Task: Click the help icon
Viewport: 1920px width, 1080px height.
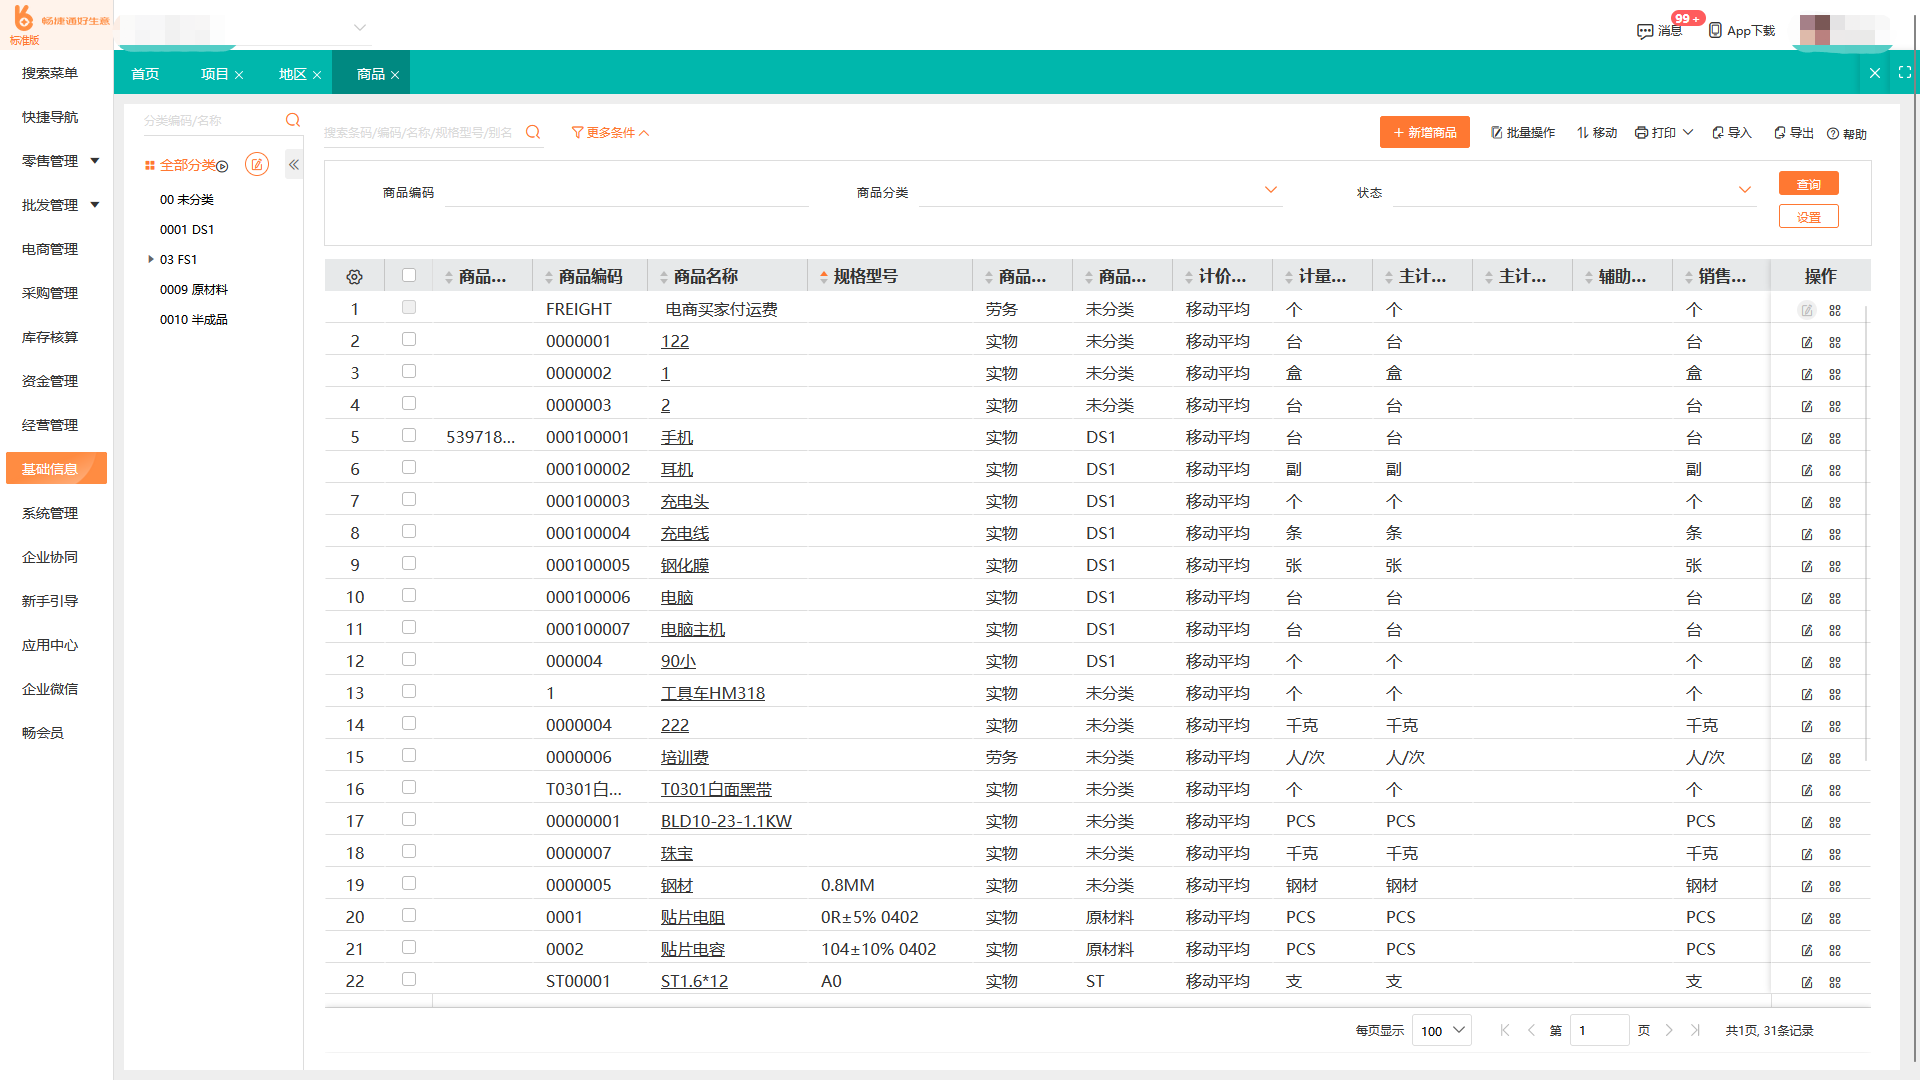Action: click(x=1846, y=132)
